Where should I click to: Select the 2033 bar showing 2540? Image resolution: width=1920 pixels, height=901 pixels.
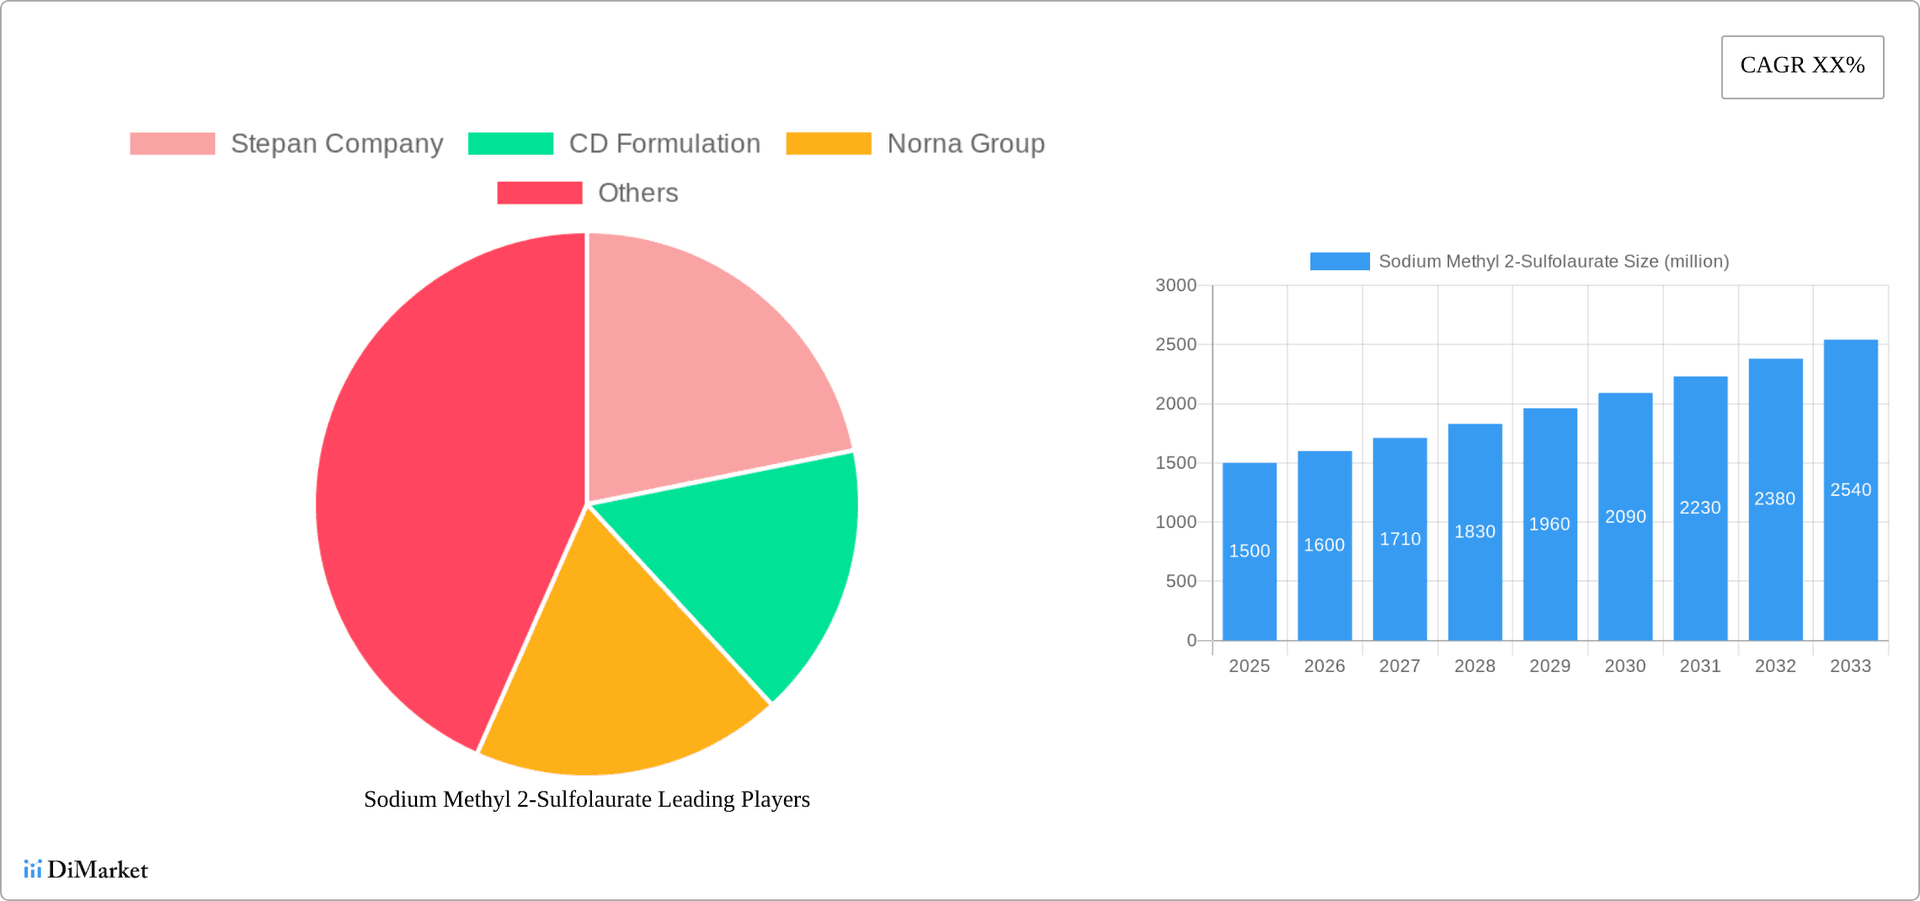click(x=1850, y=490)
